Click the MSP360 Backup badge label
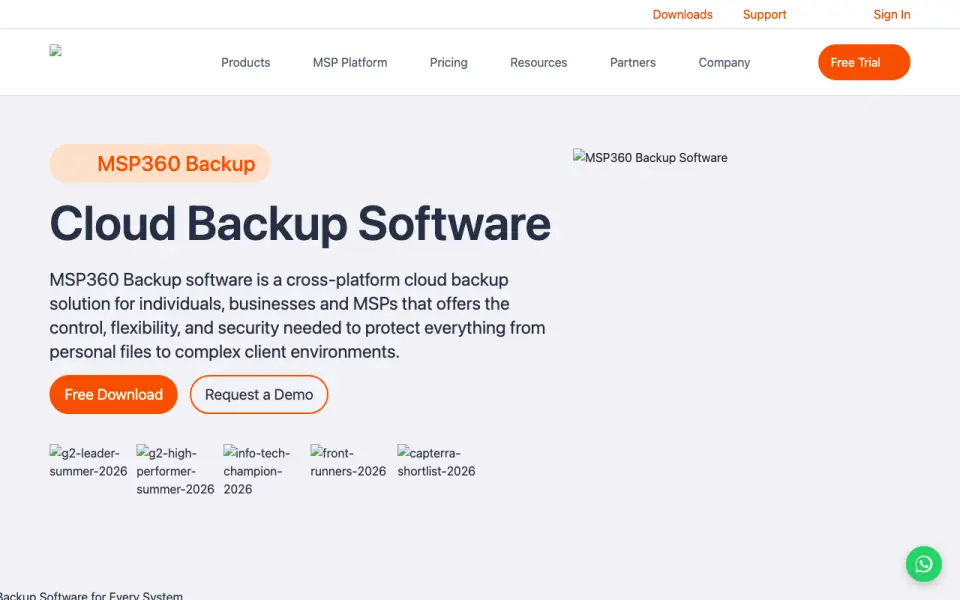 point(160,163)
